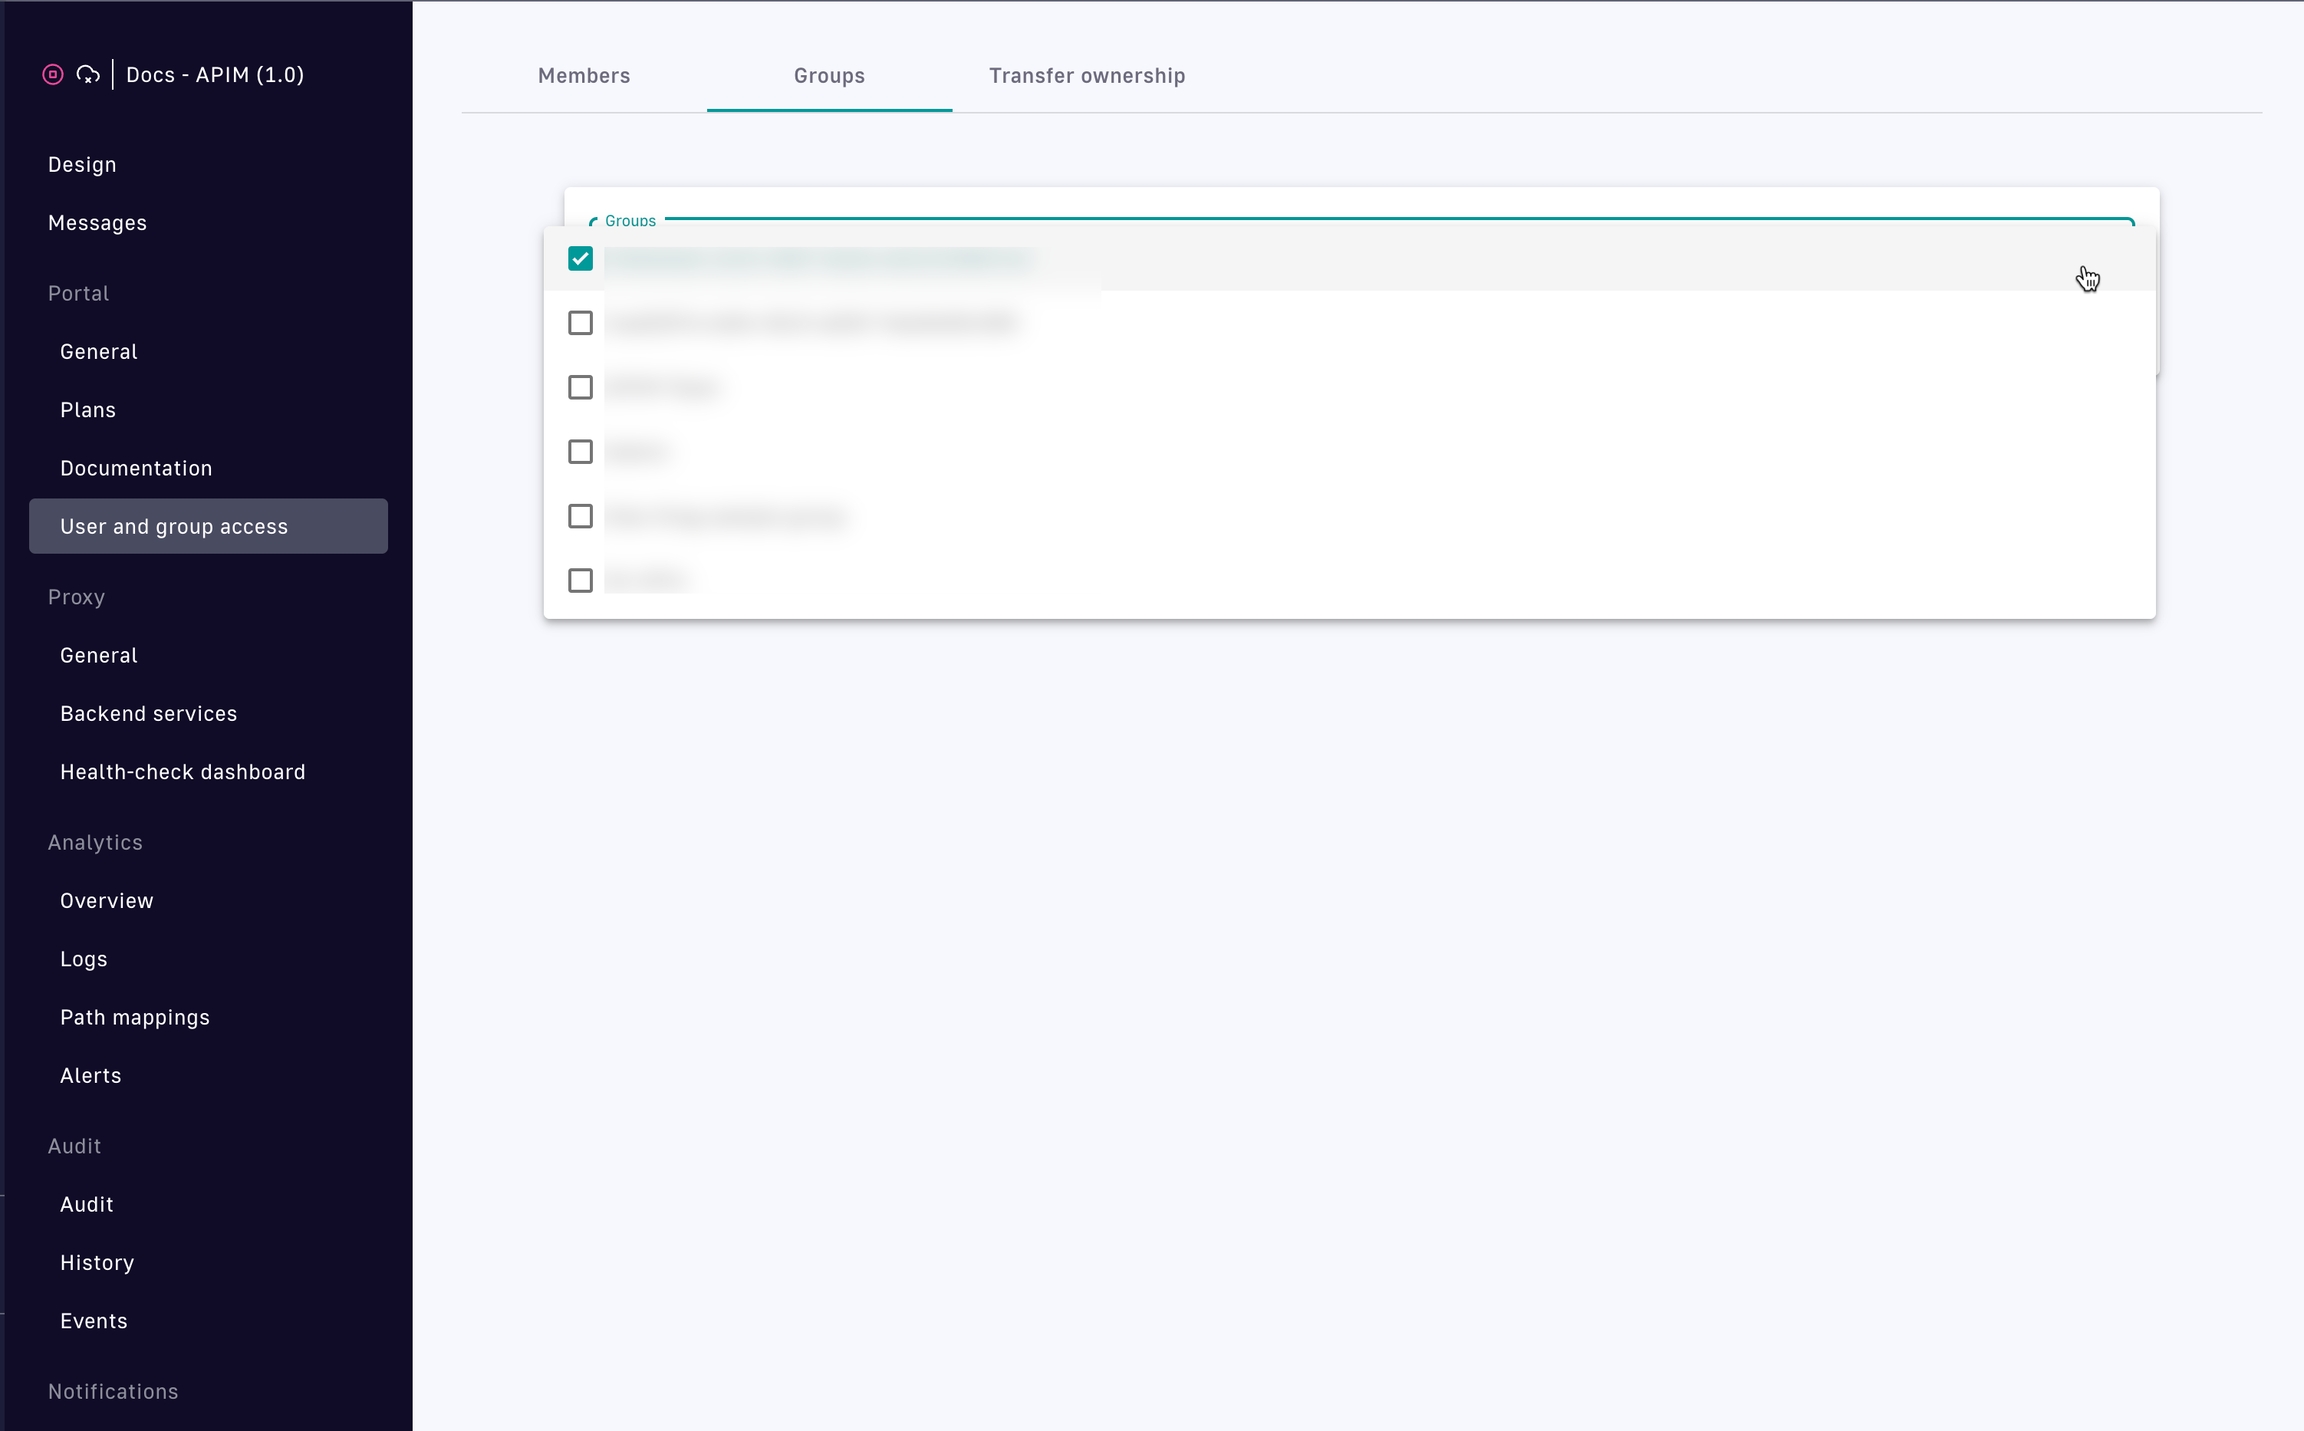2304x1431 pixels.
Task: Open Design in the sidebar
Action: tap(82, 165)
